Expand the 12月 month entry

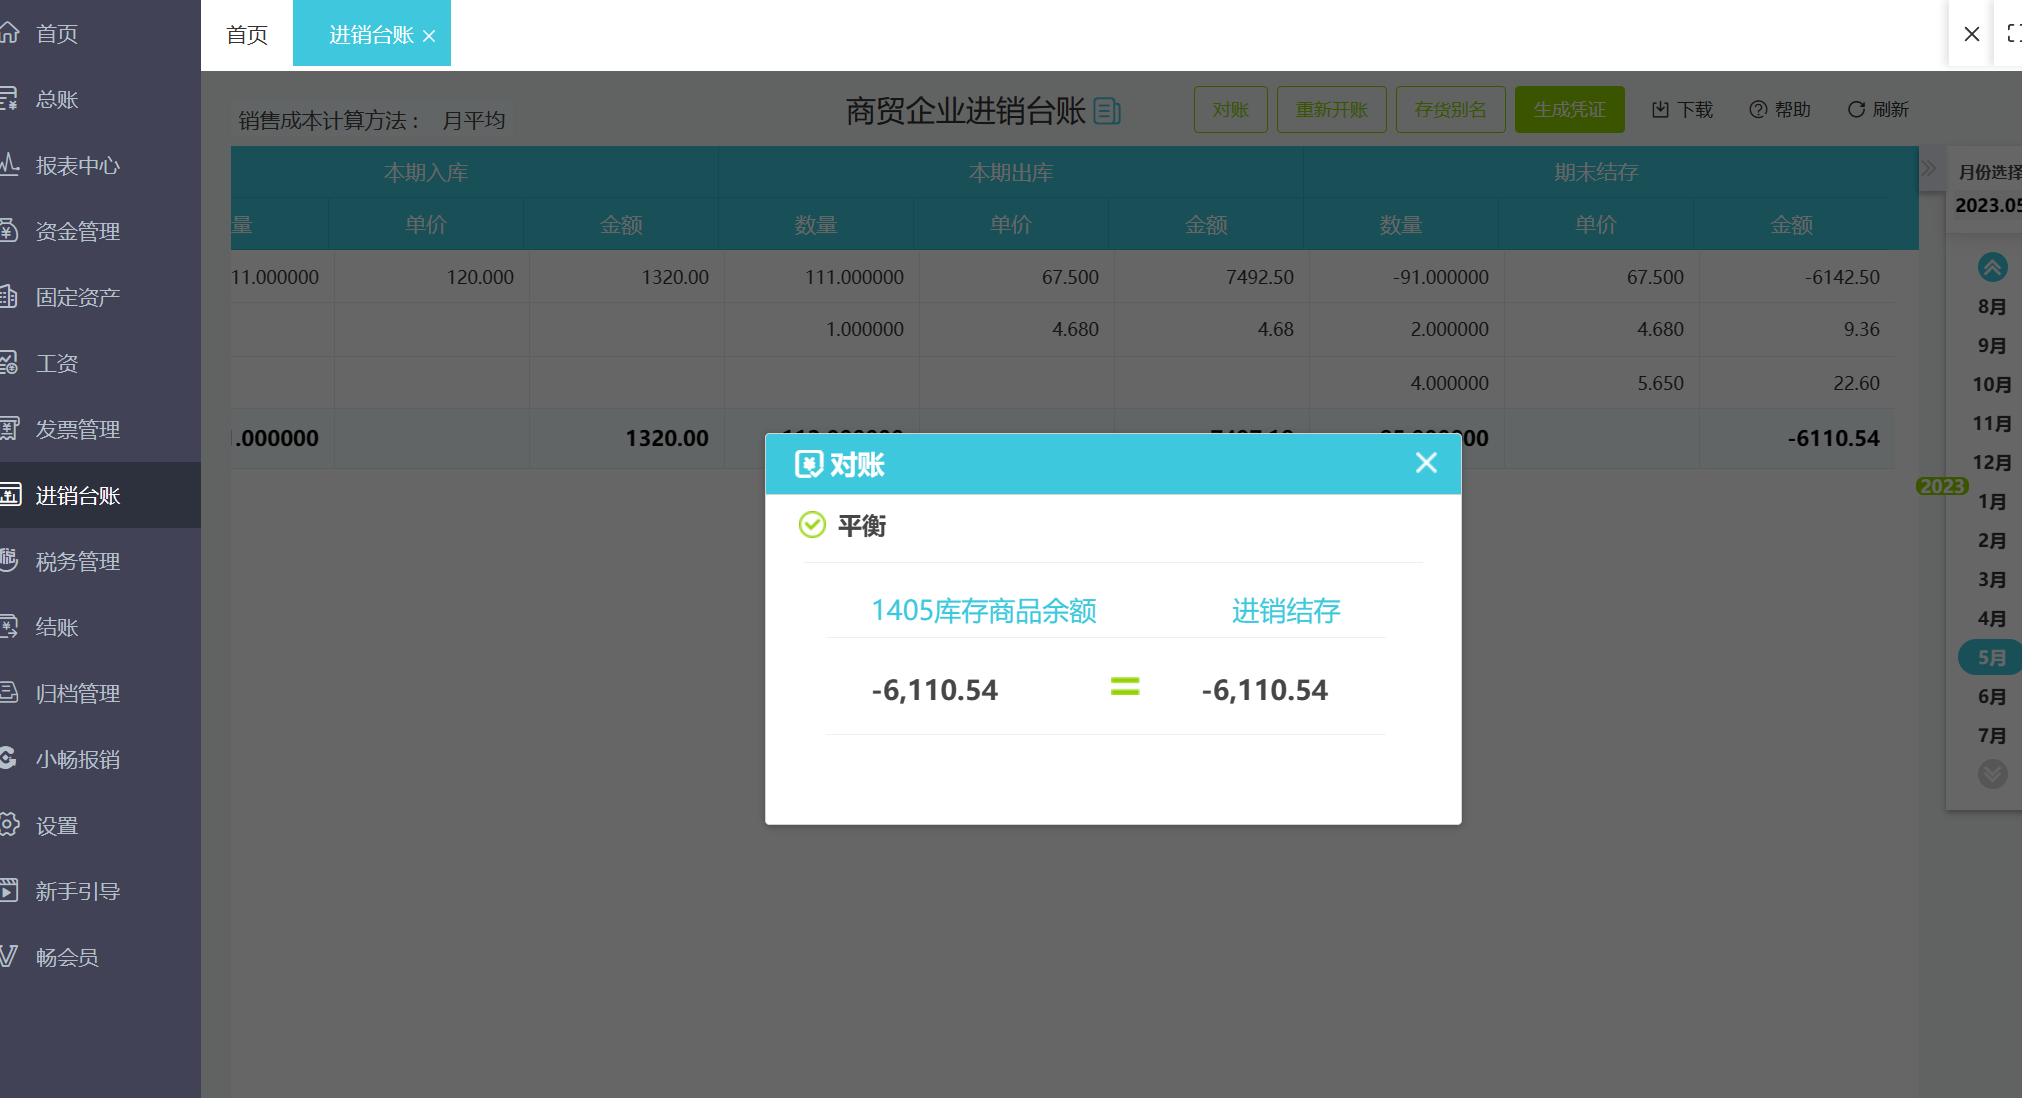1991,460
